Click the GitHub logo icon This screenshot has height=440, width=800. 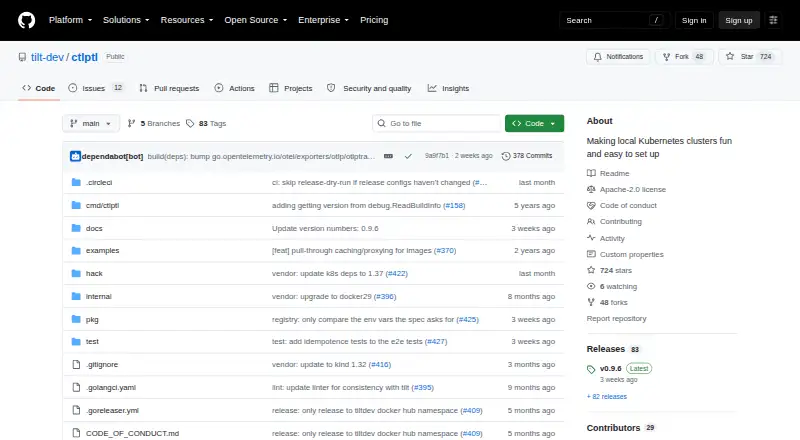[x=27, y=20]
